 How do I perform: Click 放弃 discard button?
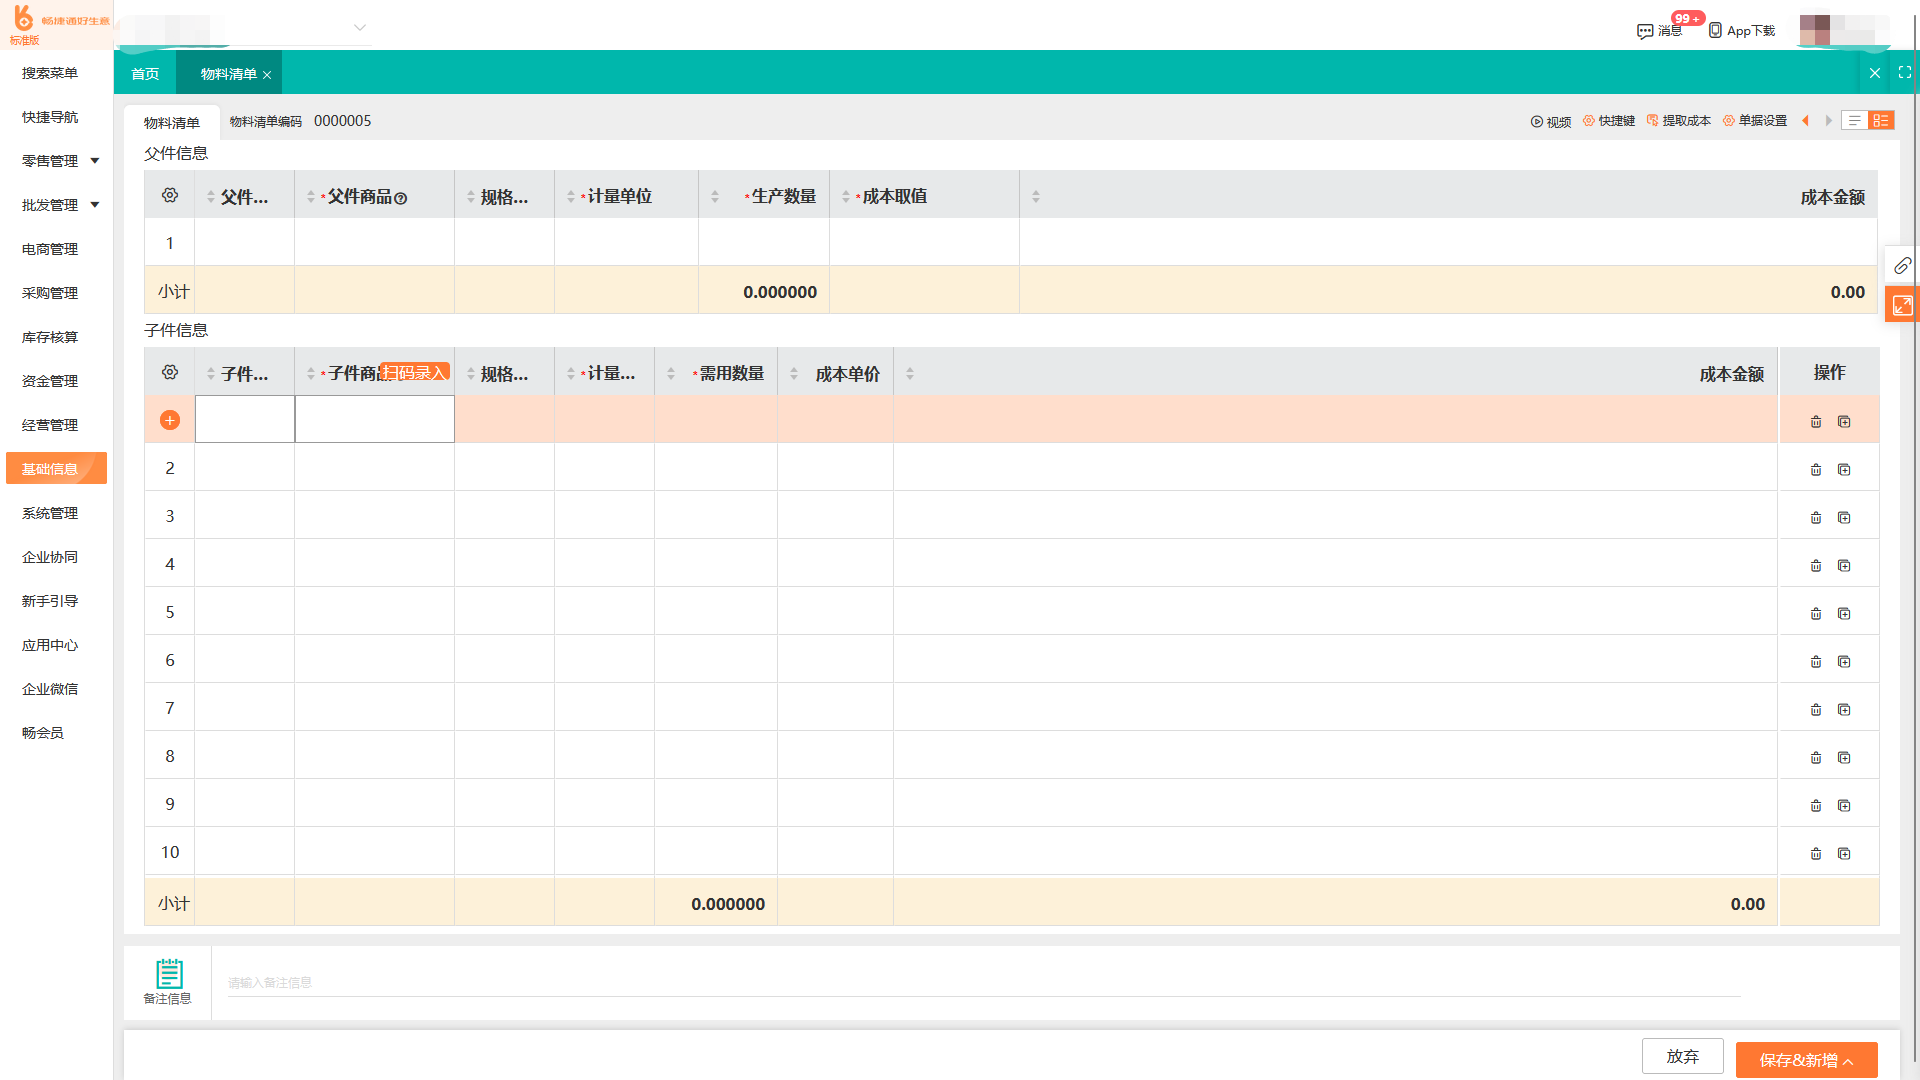coord(1684,1055)
